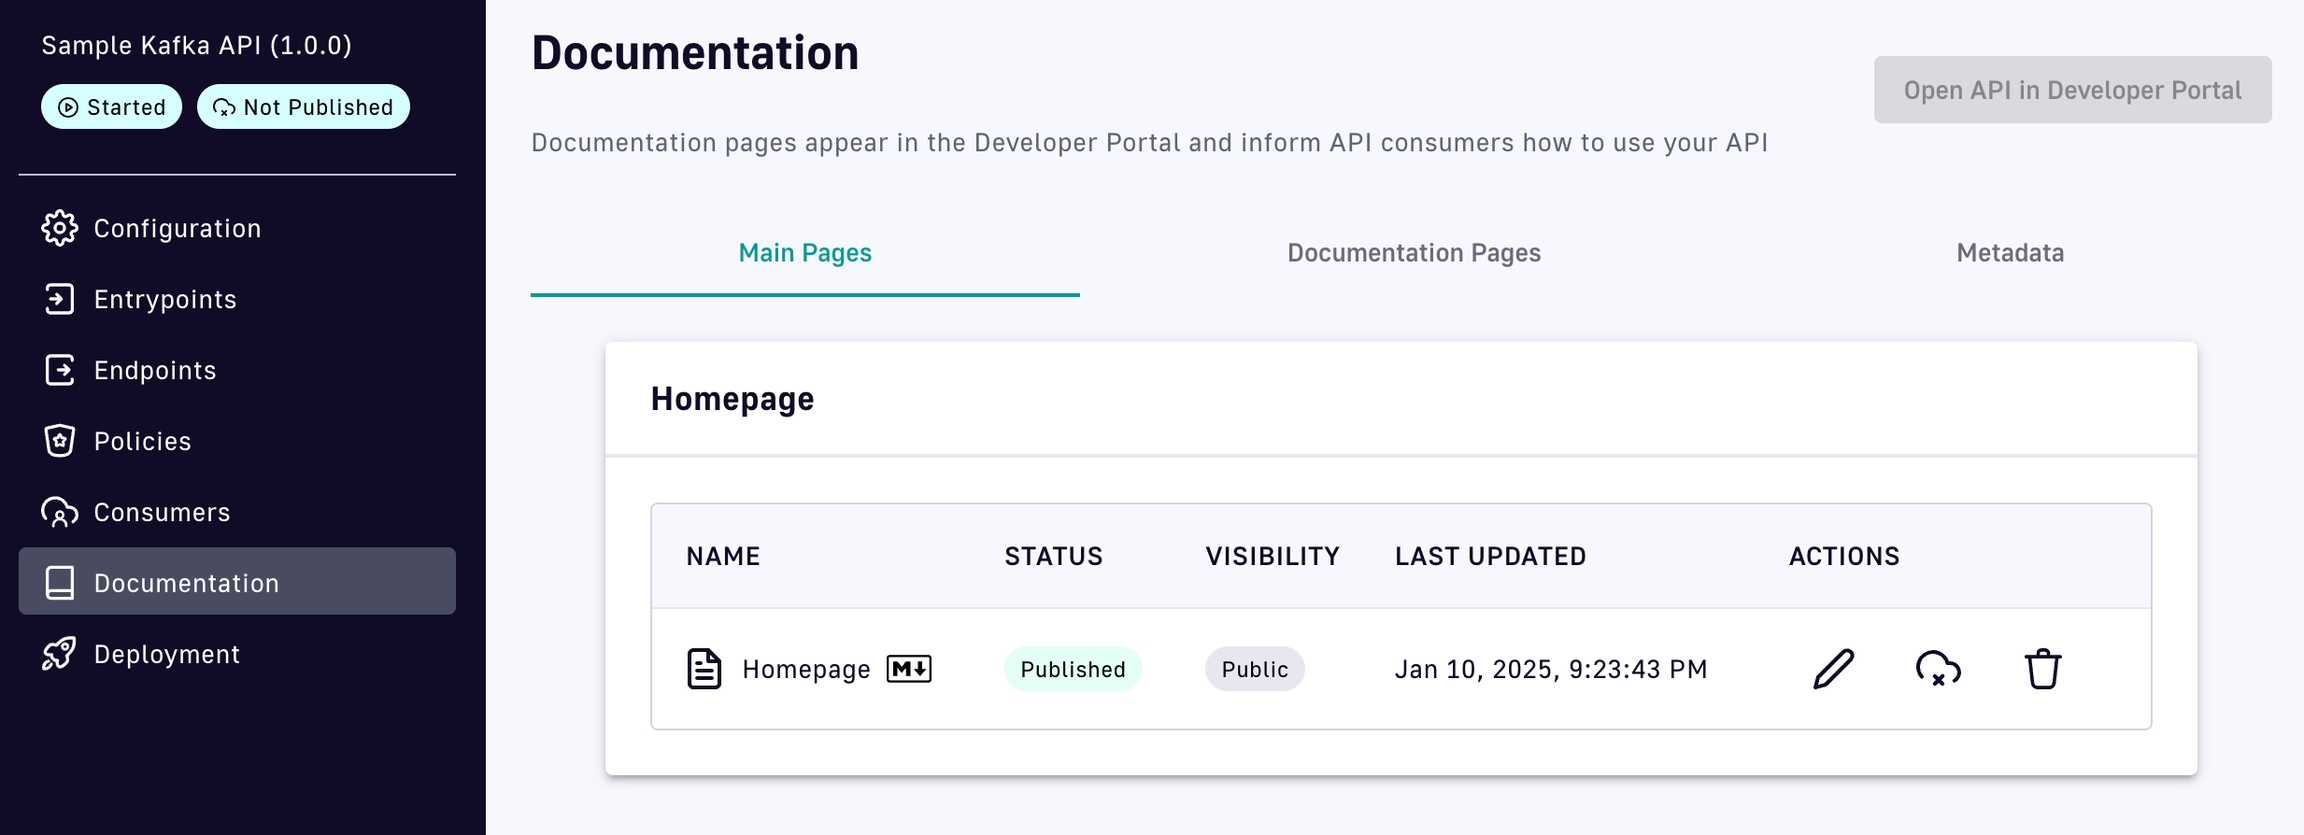Click the Consumers cloud-user icon

[60, 512]
